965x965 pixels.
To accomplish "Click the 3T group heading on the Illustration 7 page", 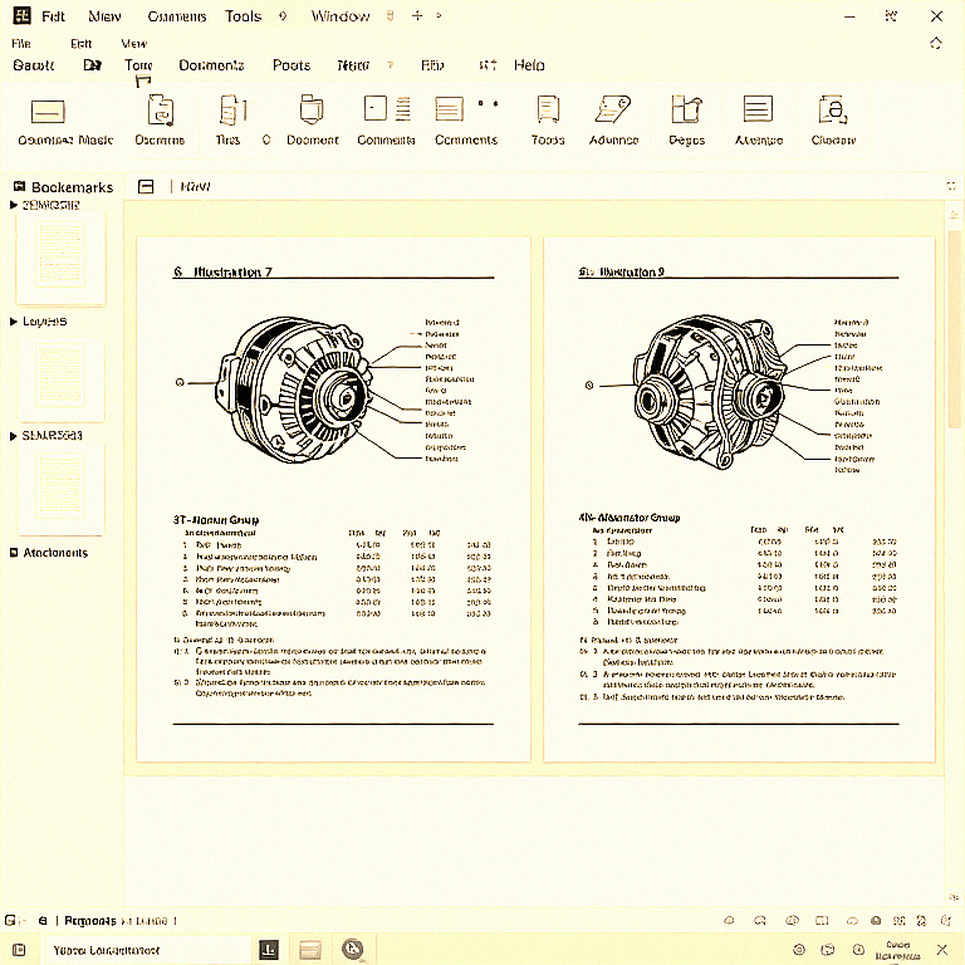I will pos(216,520).
